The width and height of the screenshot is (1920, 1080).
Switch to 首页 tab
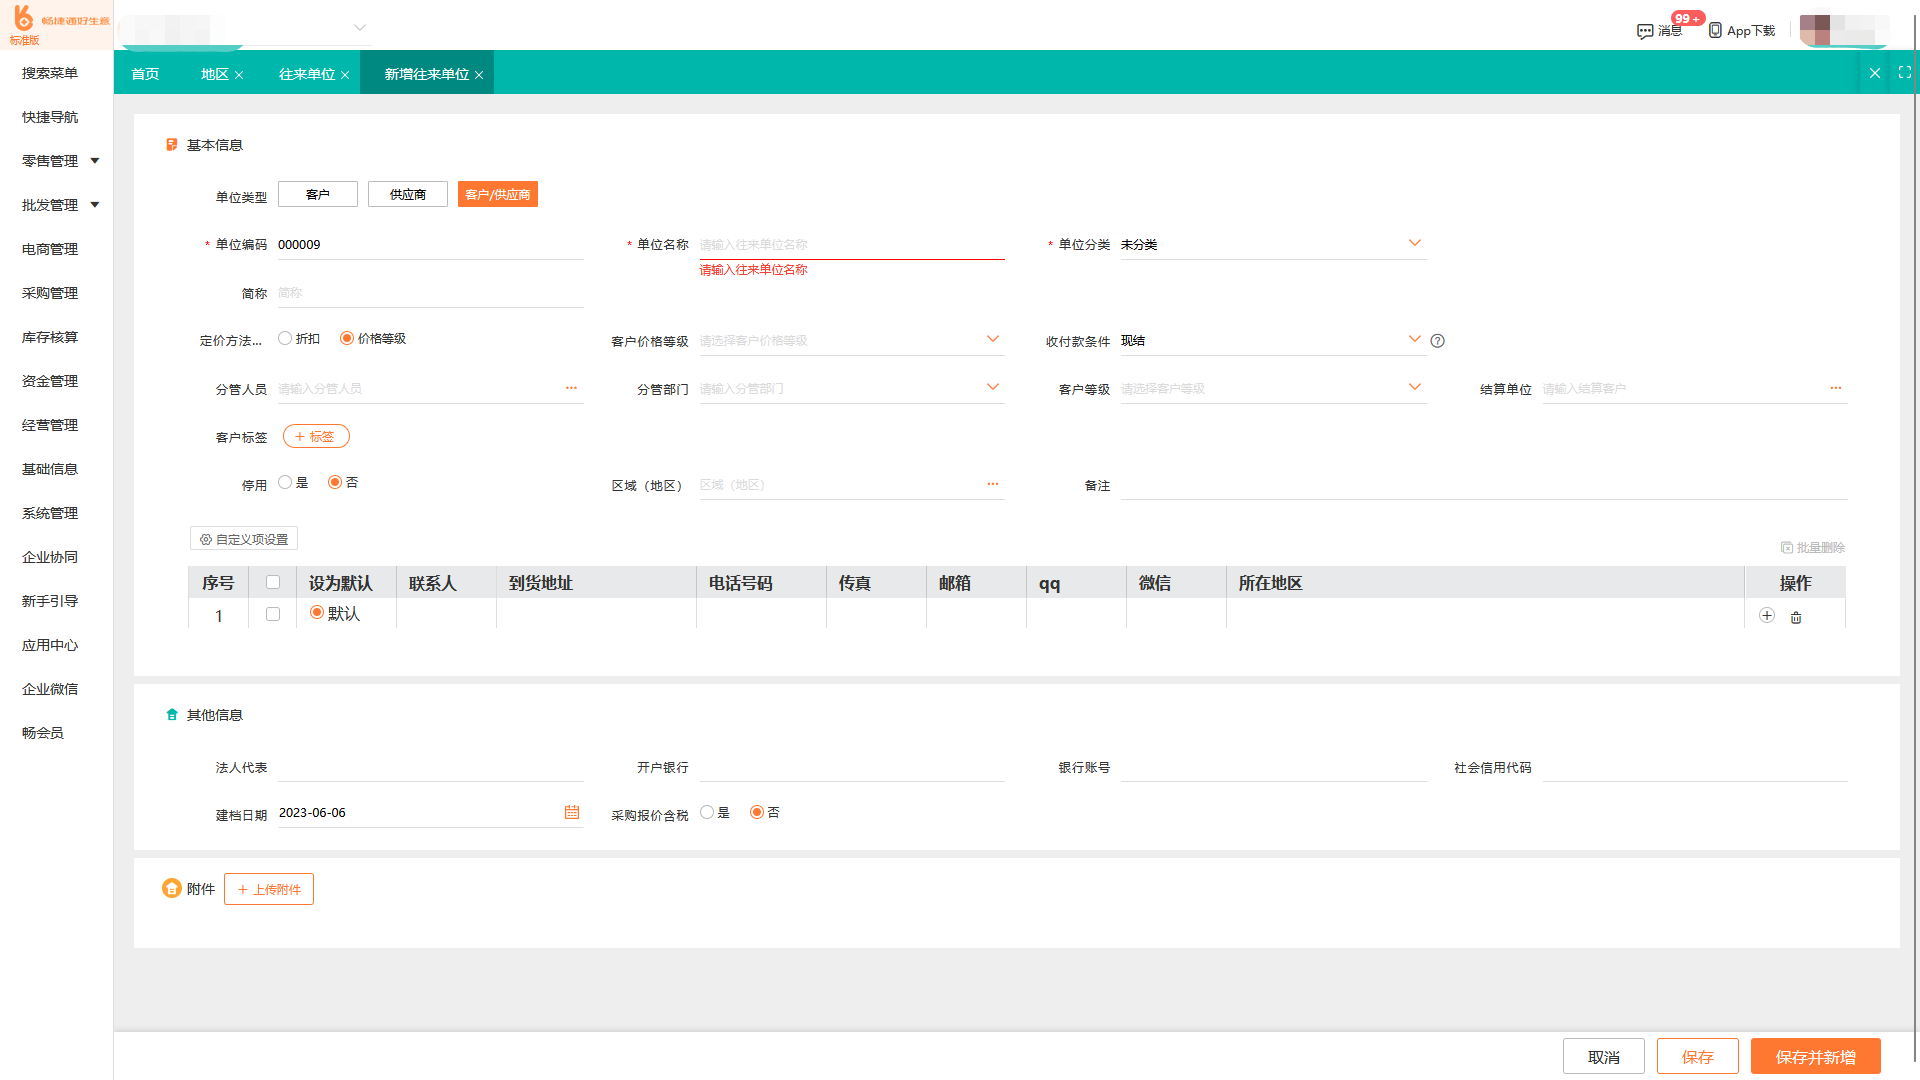(145, 73)
